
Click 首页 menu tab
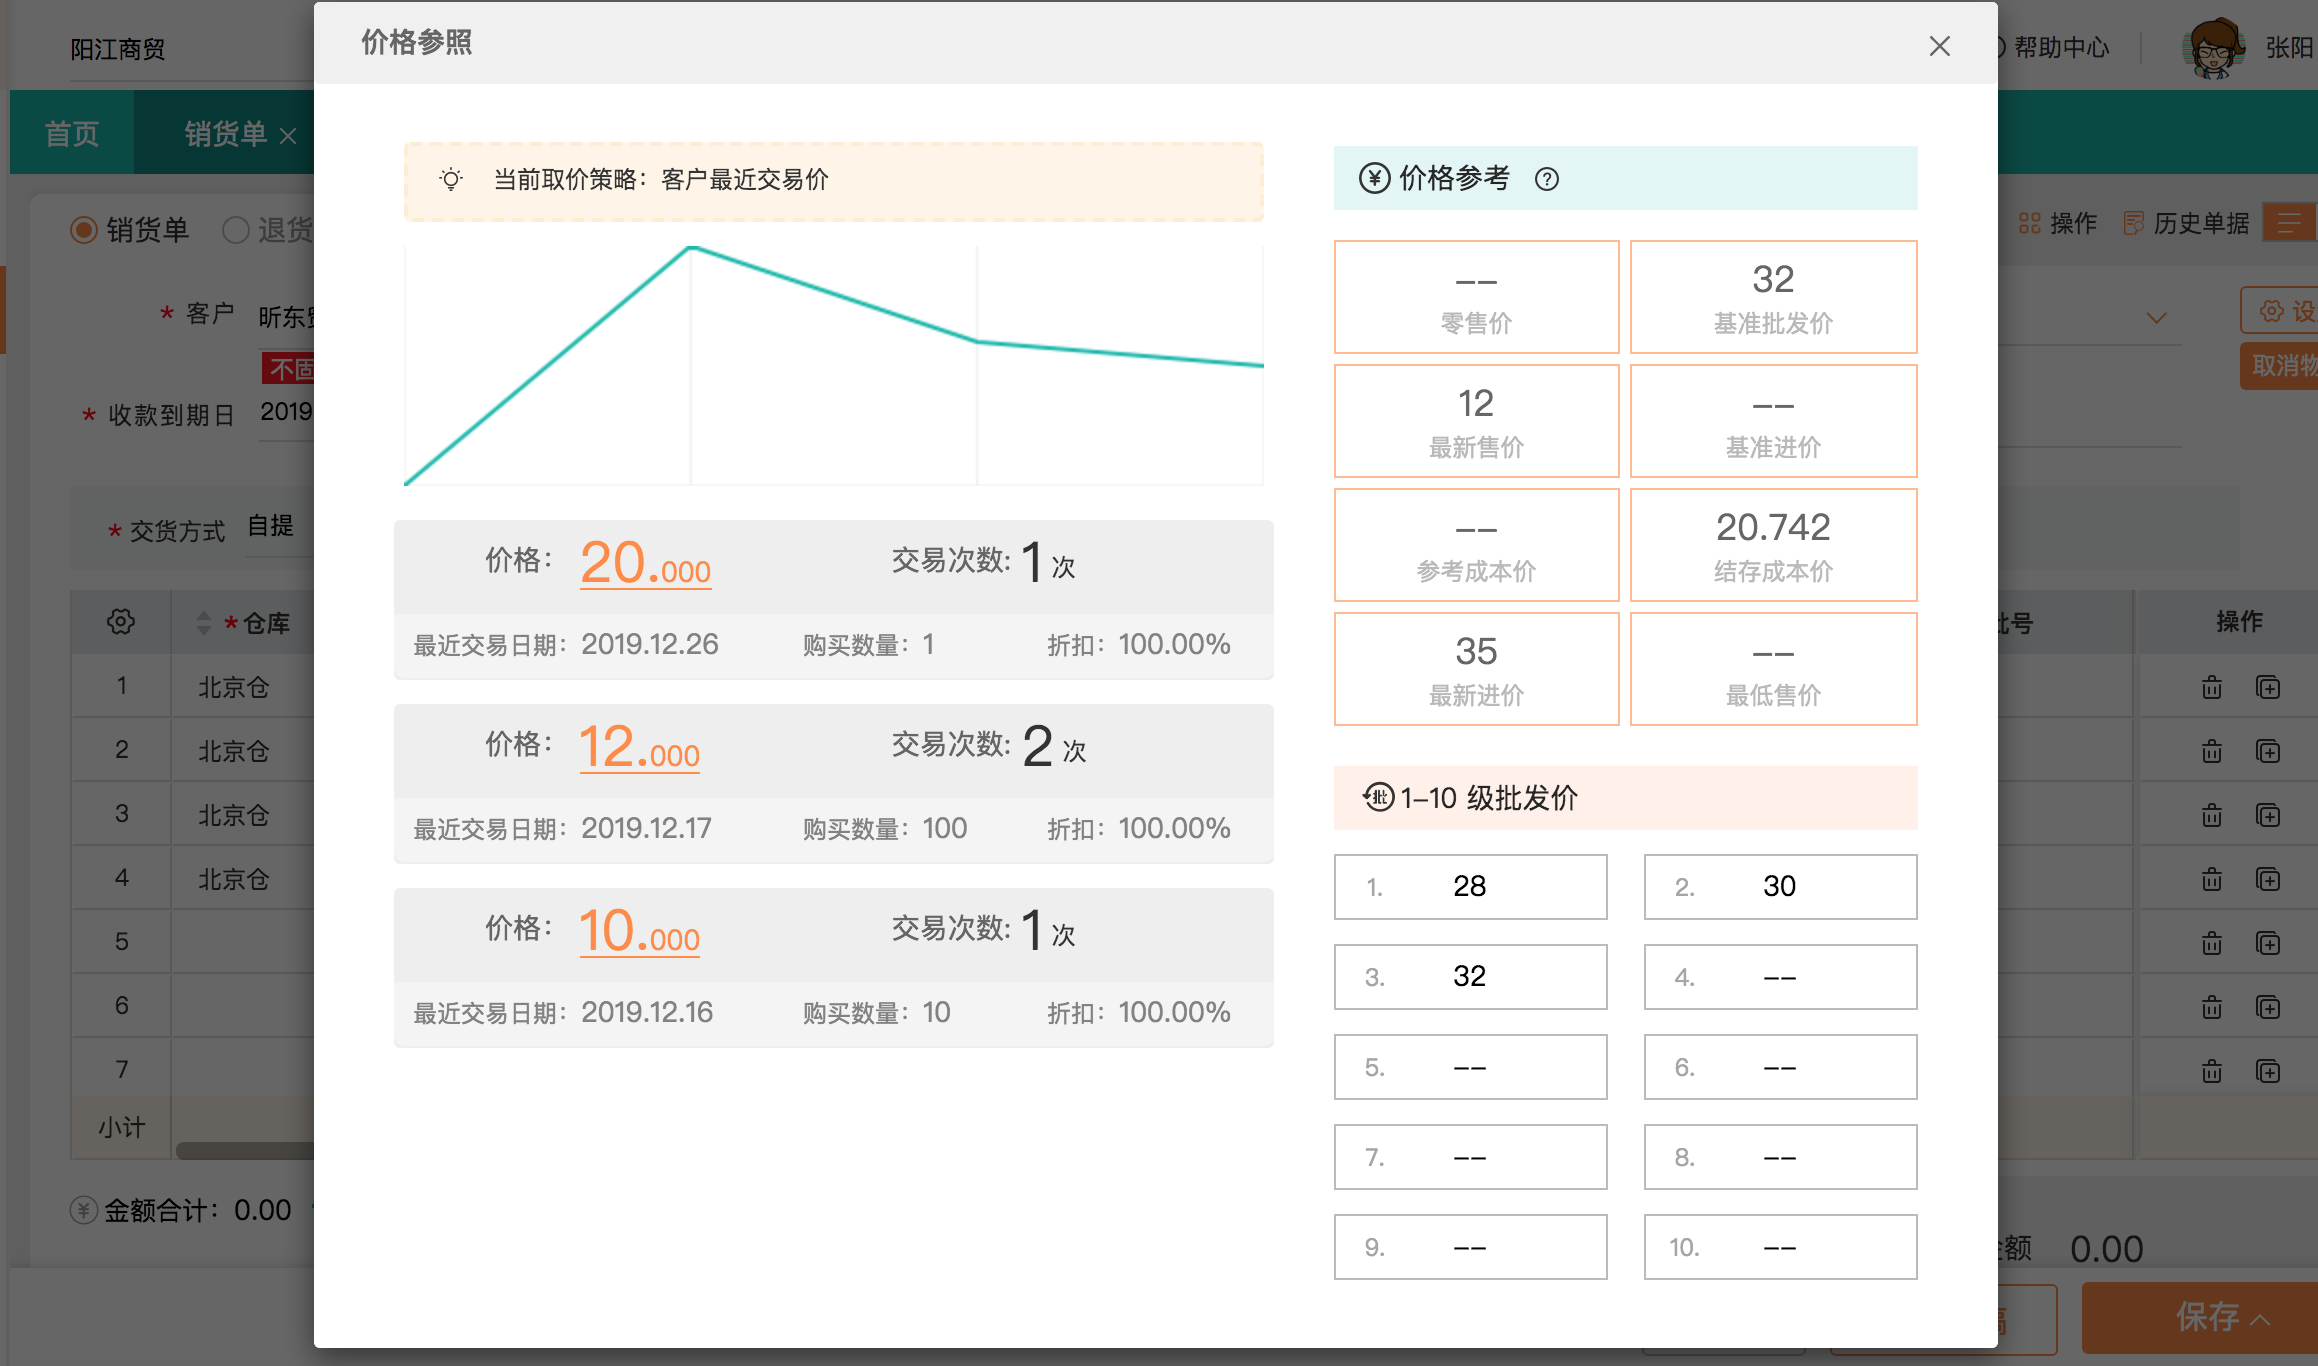[x=72, y=135]
